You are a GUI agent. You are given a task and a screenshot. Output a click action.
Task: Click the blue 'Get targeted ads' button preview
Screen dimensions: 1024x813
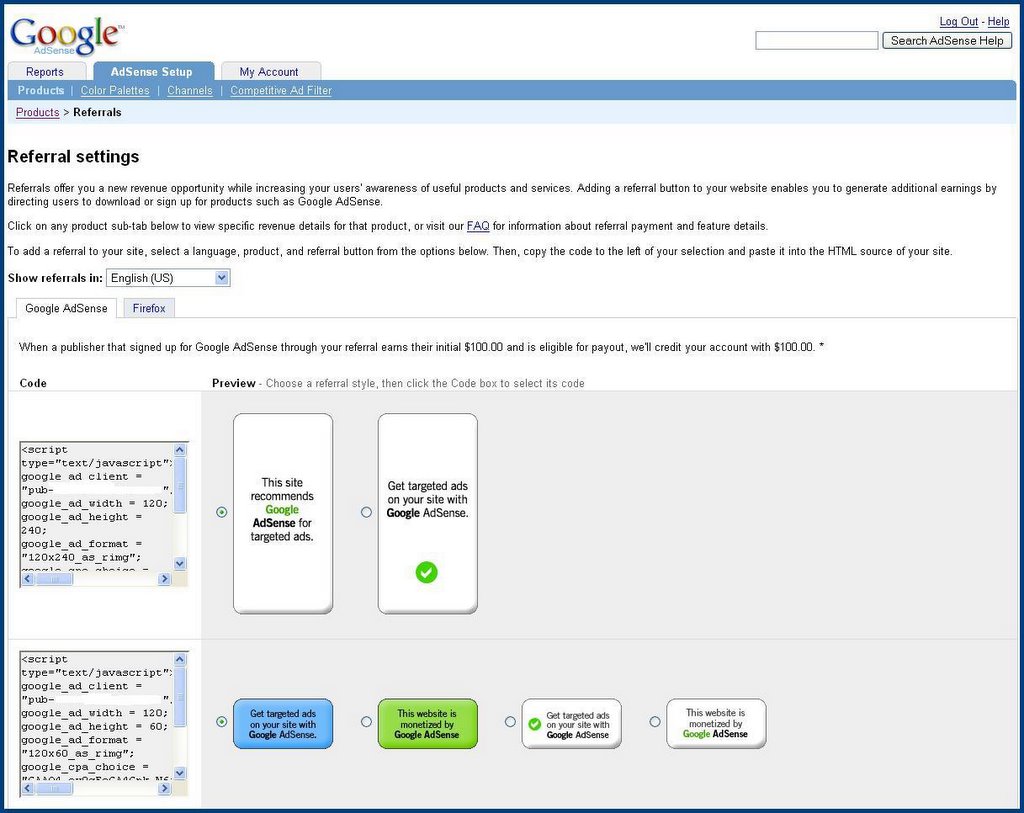click(x=283, y=724)
